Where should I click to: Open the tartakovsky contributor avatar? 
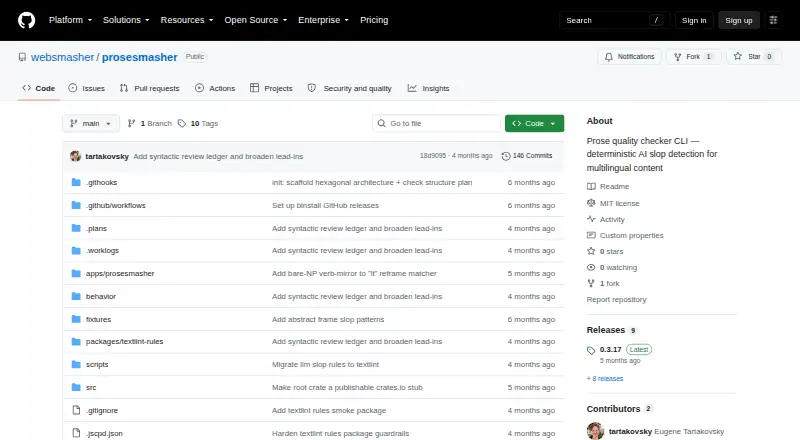(x=595, y=431)
